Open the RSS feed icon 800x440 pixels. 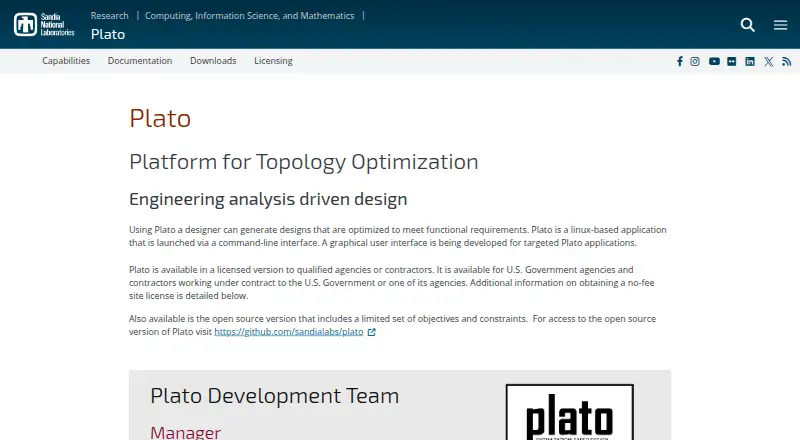pos(787,61)
